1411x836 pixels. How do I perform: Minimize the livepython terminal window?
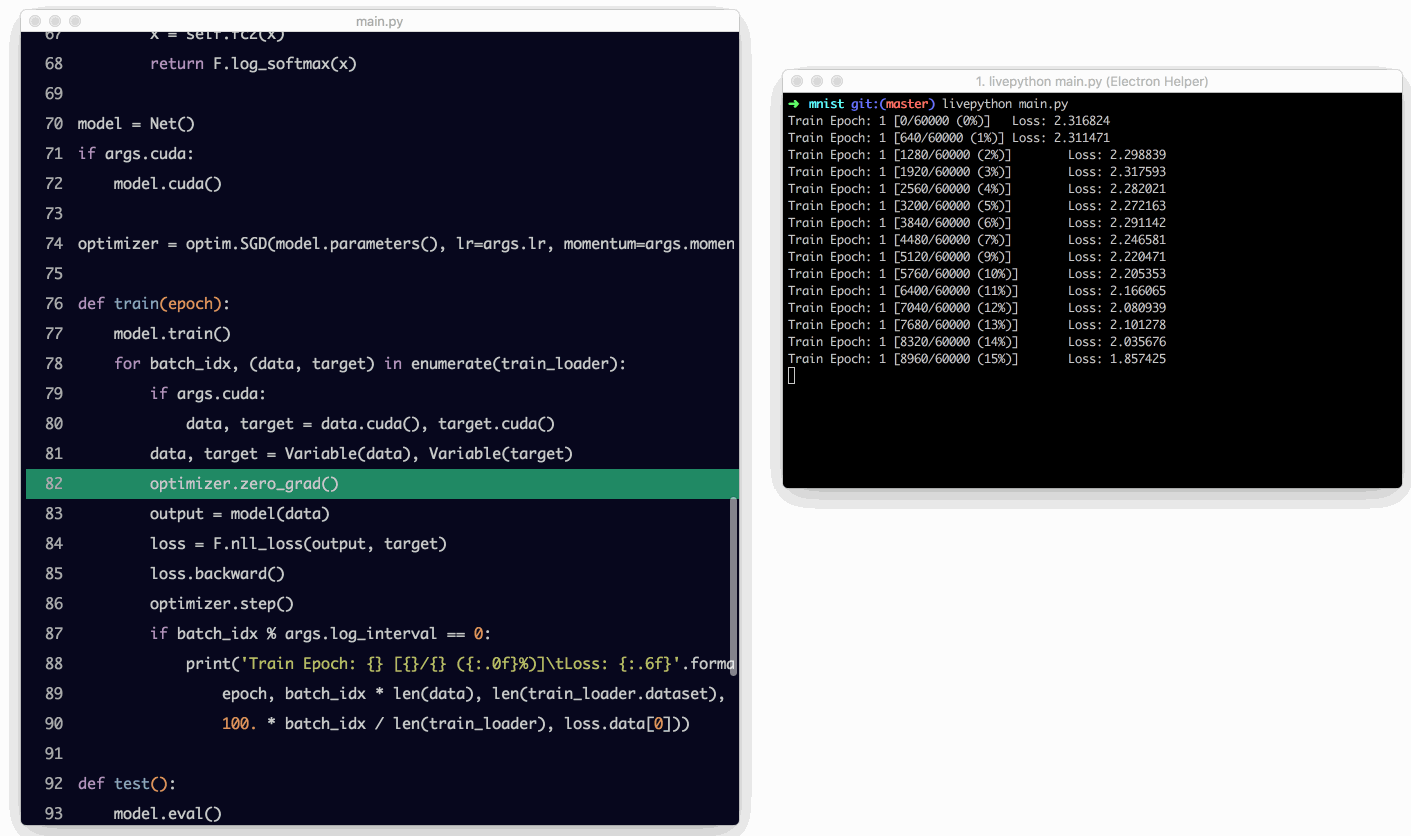(817, 81)
